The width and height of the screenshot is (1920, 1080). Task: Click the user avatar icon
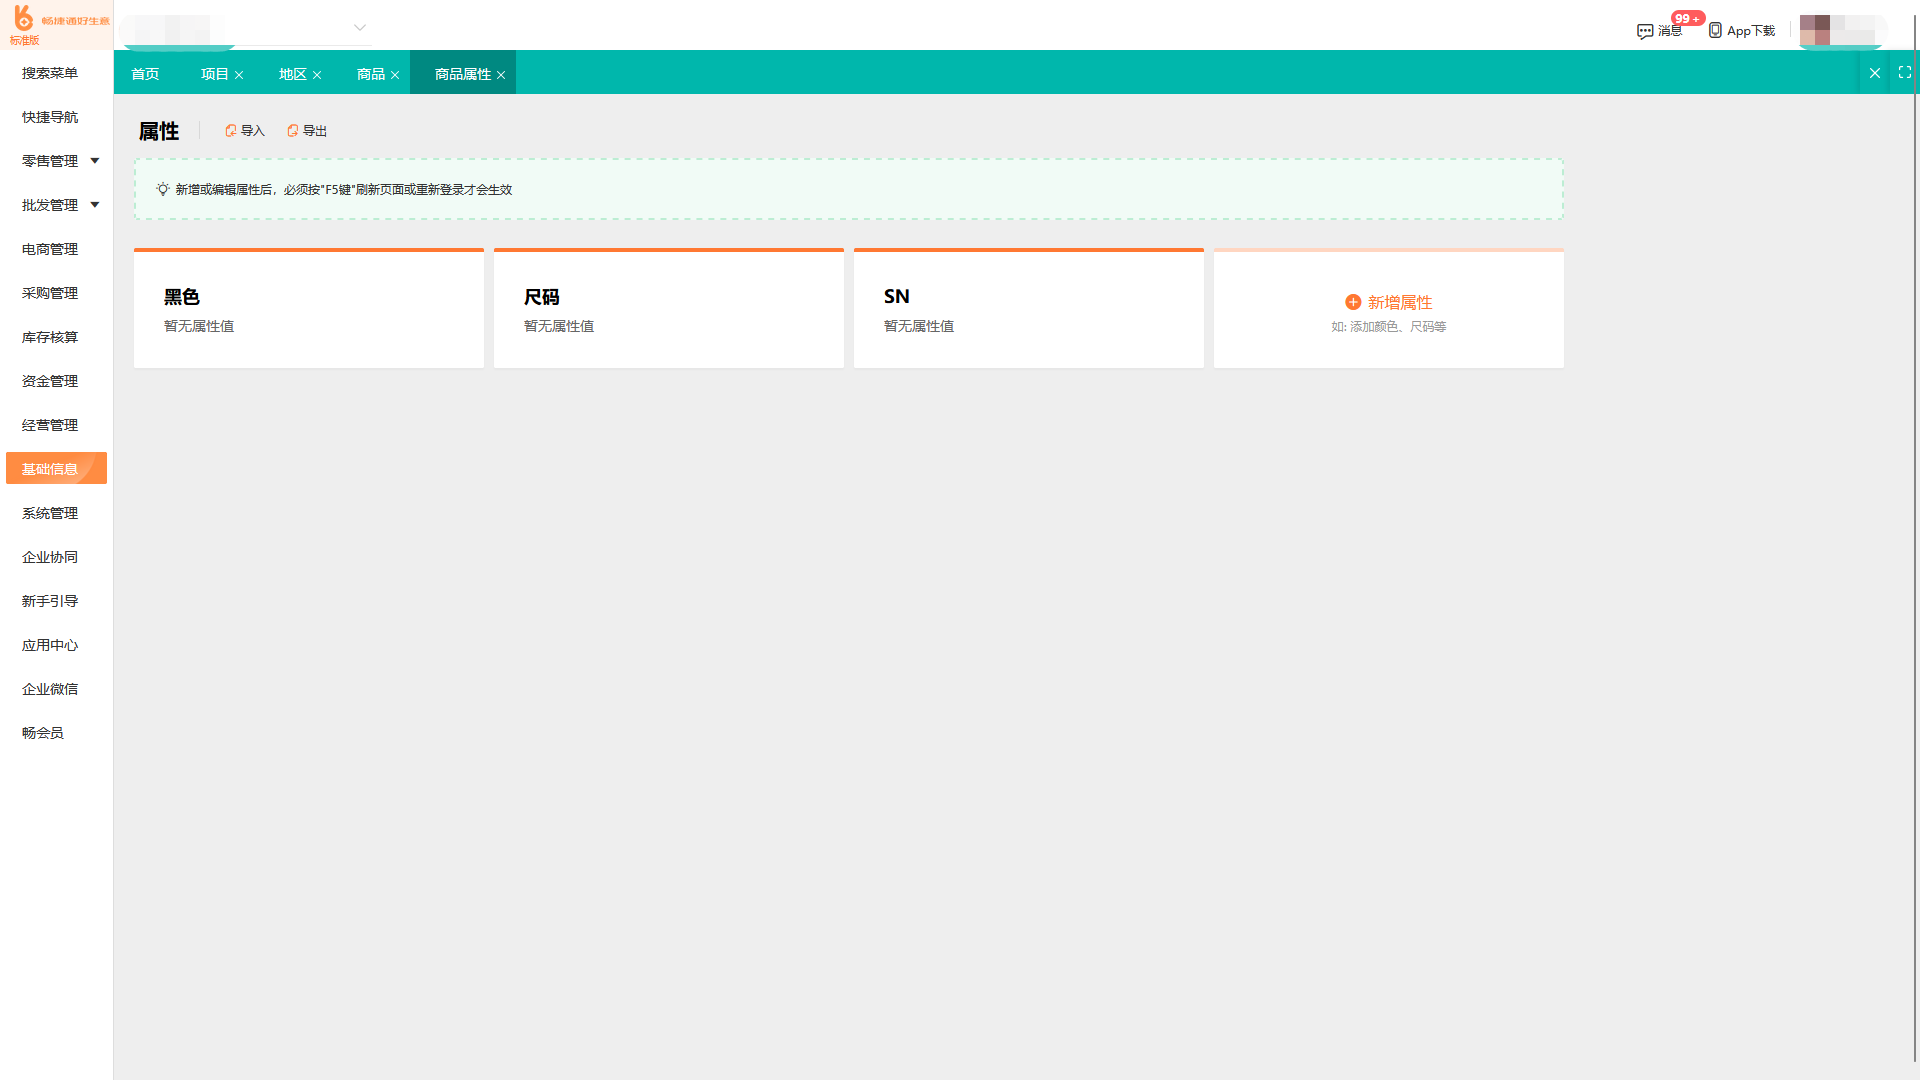tap(1817, 29)
